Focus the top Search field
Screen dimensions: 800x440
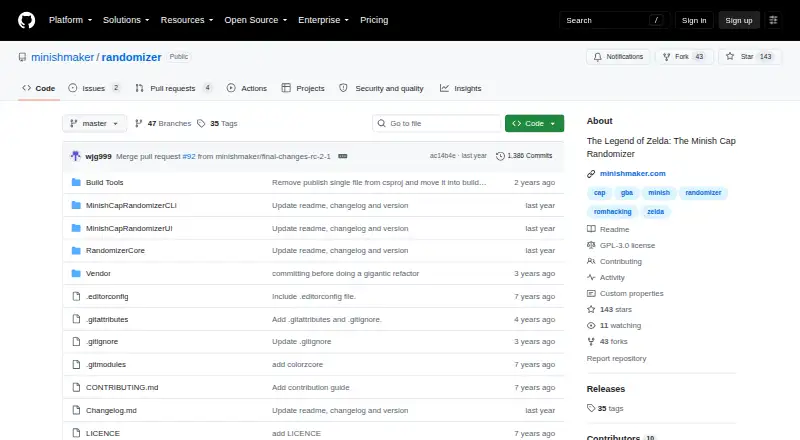(x=614, y=20)
